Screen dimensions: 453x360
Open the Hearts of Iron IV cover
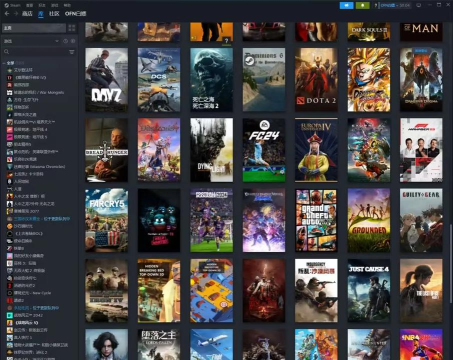tap(106, 291)
